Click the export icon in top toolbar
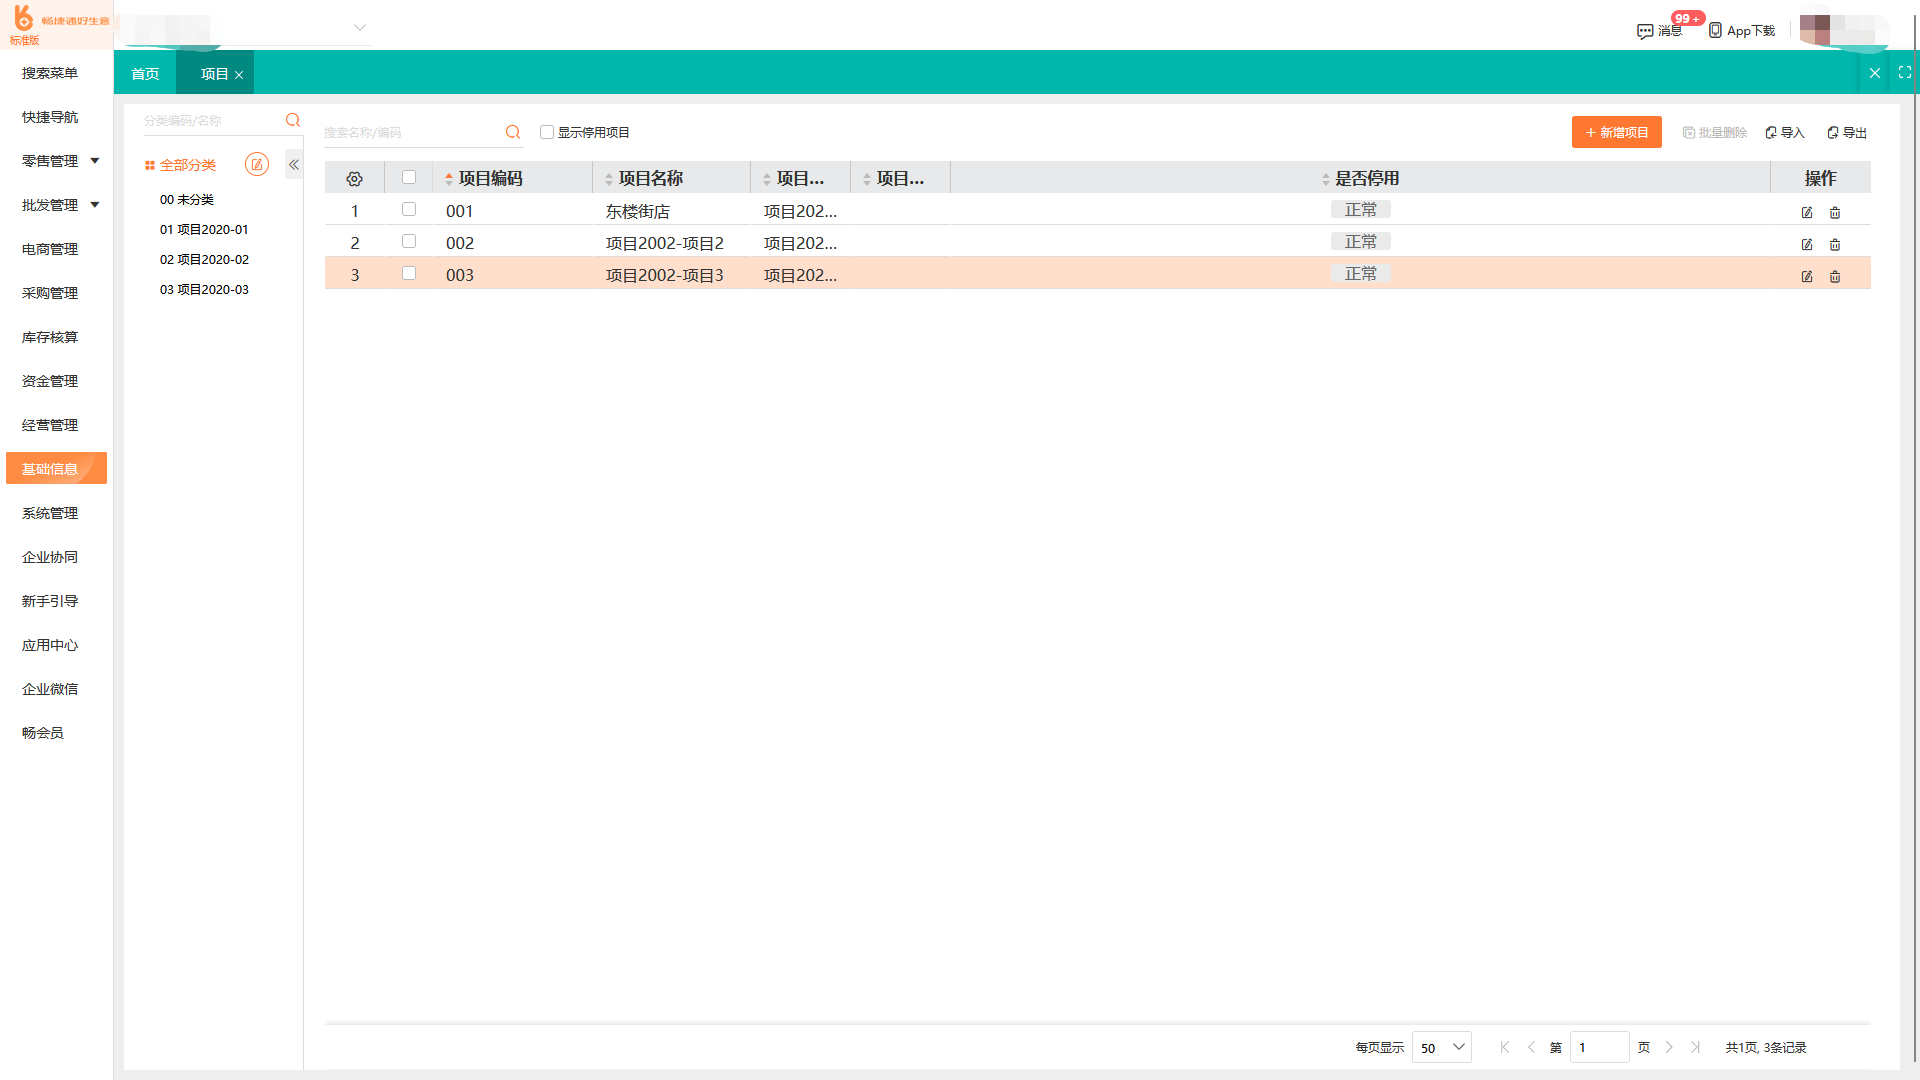1920x1080 pixels. pyautogui.click(x=1846, y=132)
